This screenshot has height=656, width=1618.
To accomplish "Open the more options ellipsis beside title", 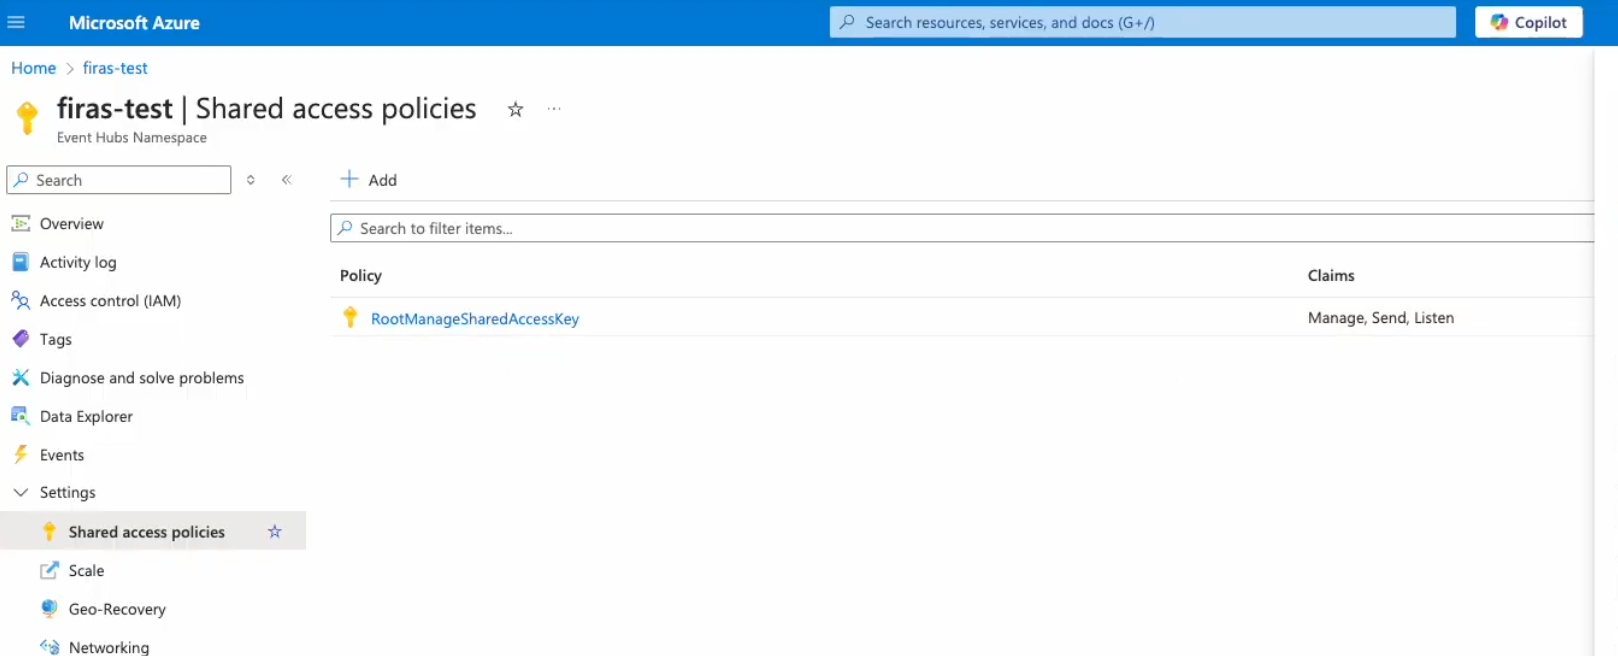I will [x=554, y=109].
